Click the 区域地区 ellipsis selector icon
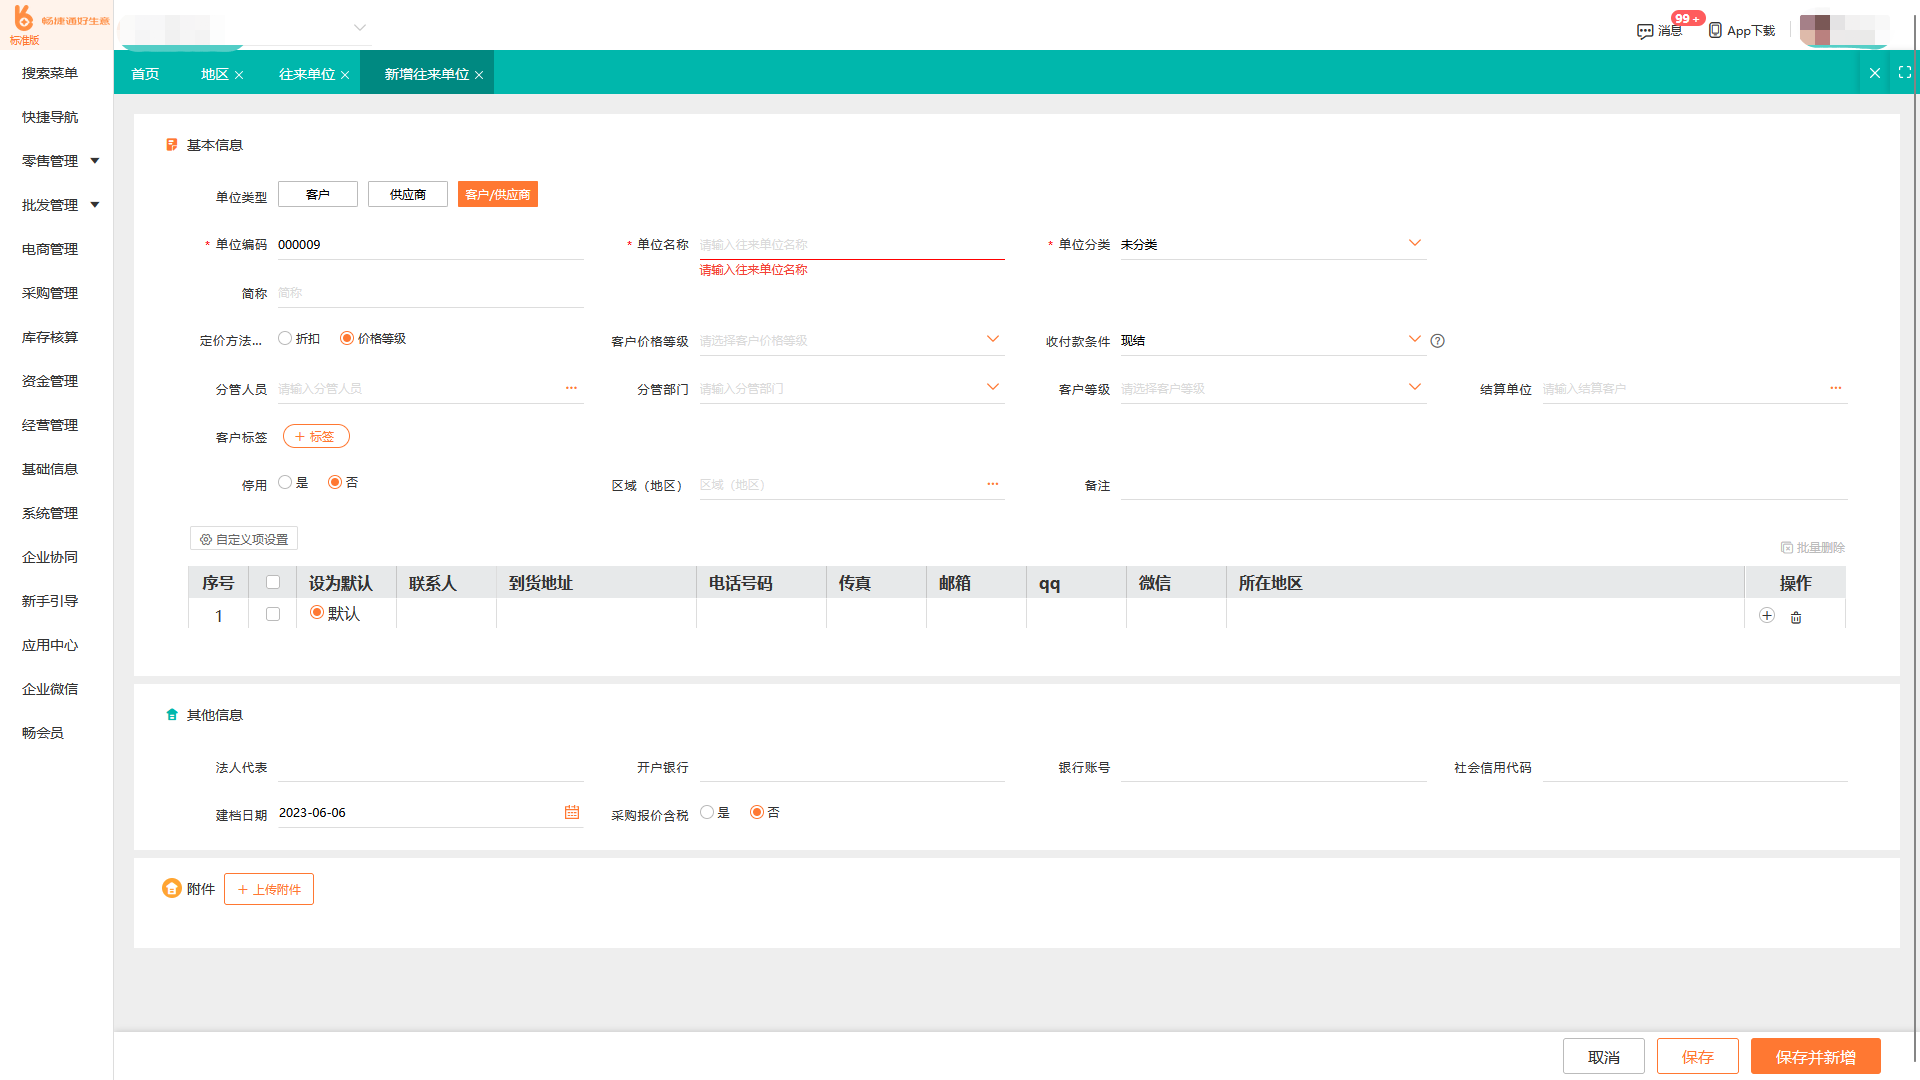Screen dimensions: 1920x1080 point(993,485)
